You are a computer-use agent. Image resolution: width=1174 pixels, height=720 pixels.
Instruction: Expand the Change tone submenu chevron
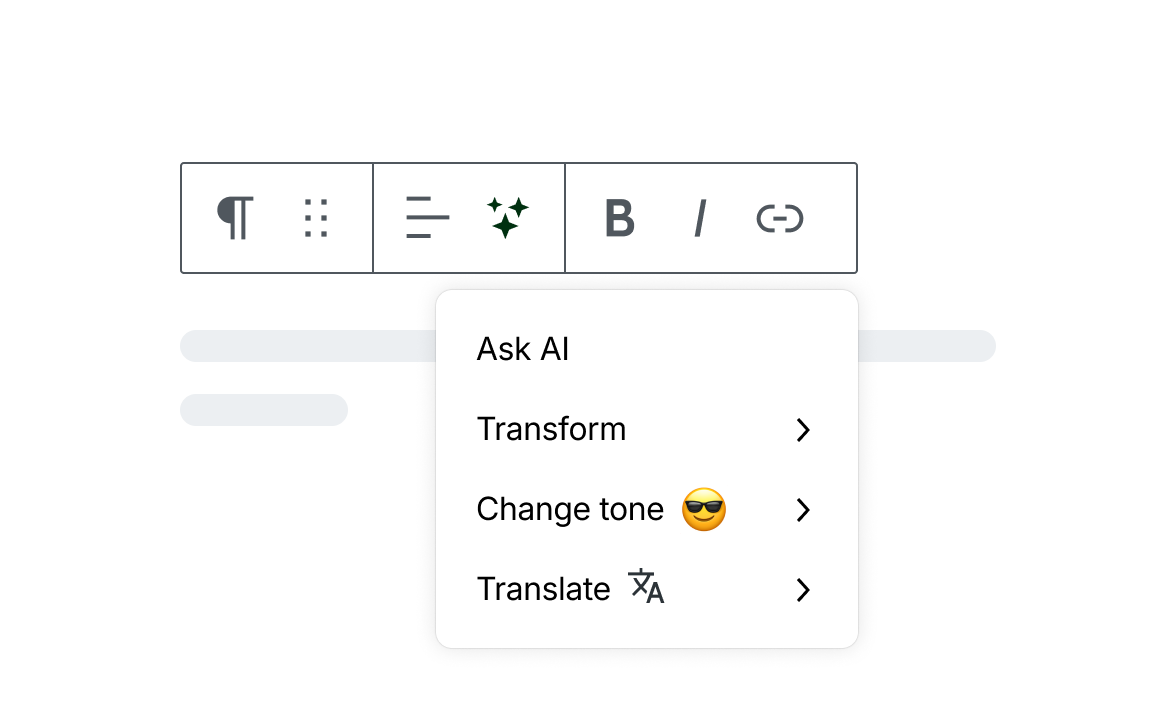[803, 510]
